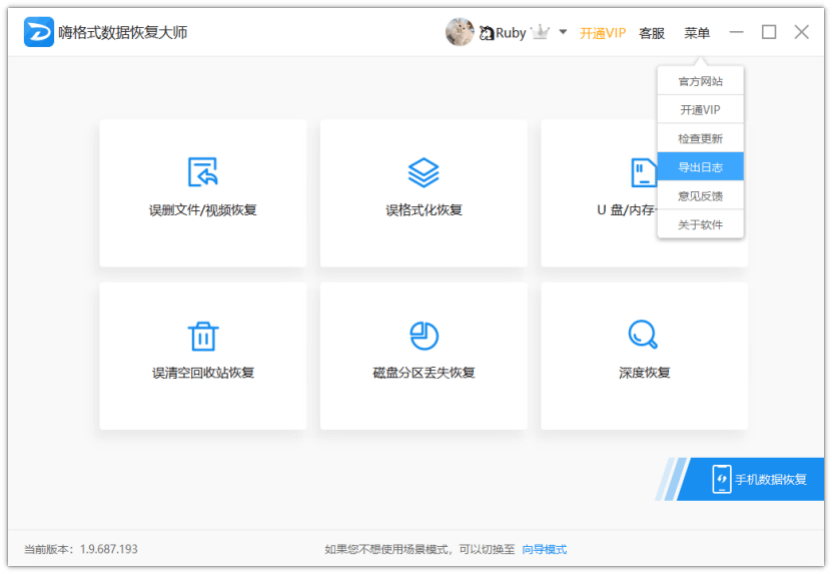
Task: Click the disk partition loss pie icon
Action: [x=424, y=335]
